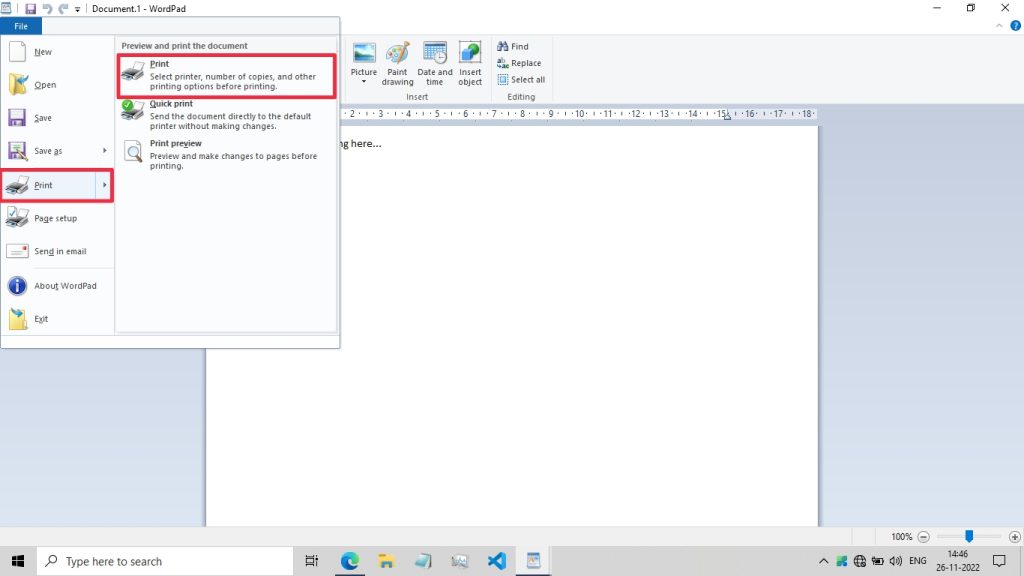Open the Customize Quick Access Toolbar arrow
This screenshot has width=1024, height=576.
tap(77, 10)
